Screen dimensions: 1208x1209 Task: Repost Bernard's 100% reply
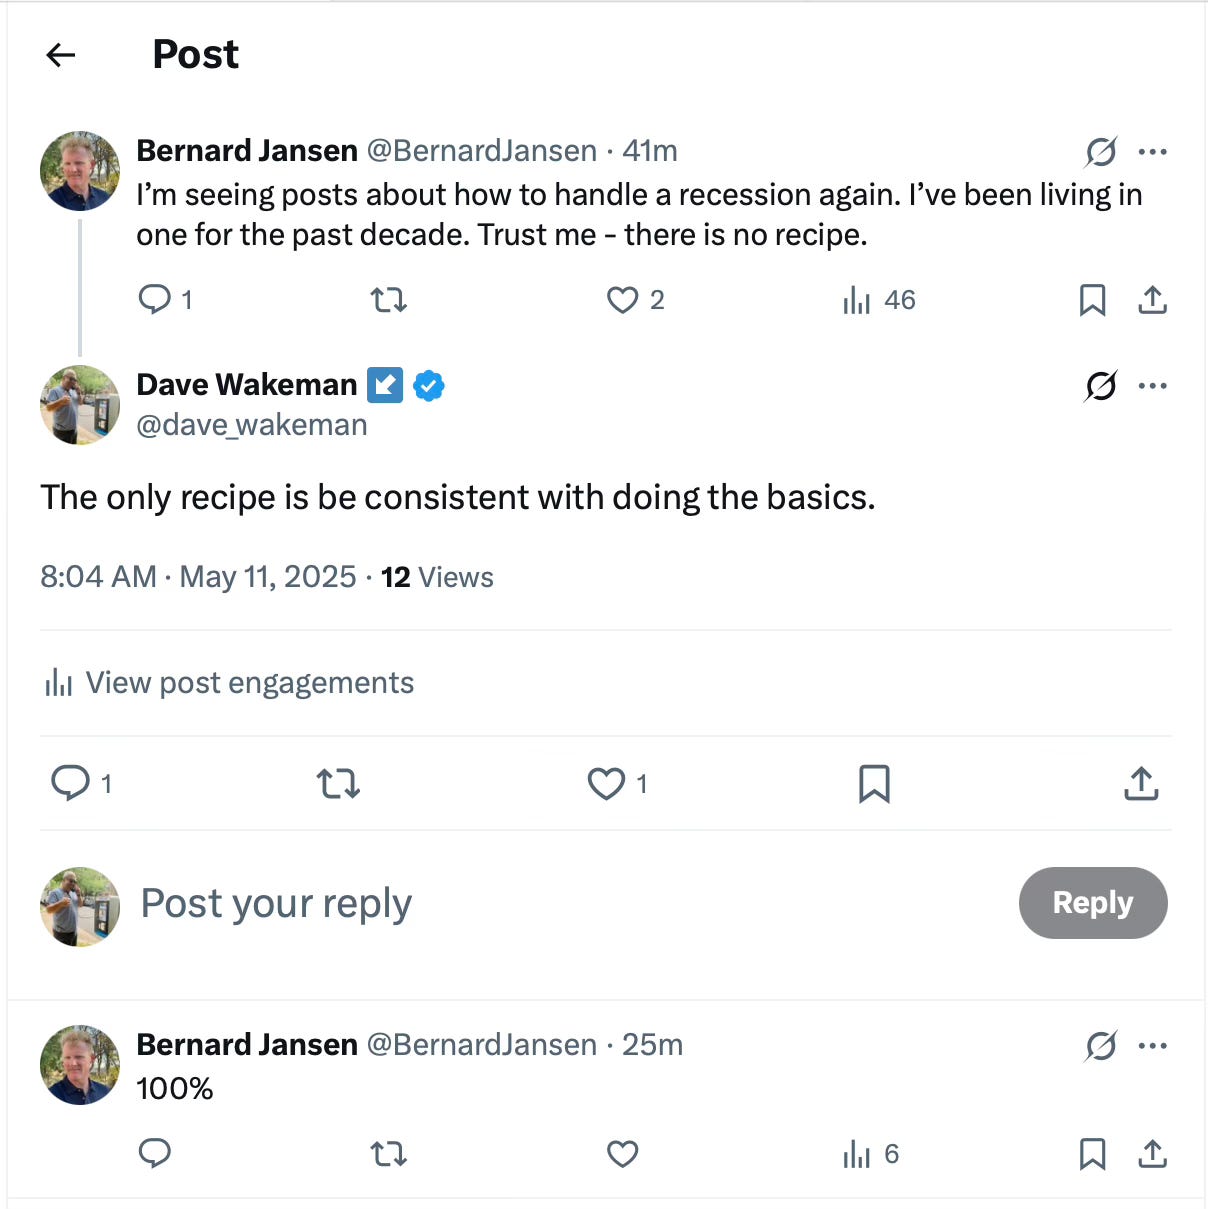tap(388, 1154)
